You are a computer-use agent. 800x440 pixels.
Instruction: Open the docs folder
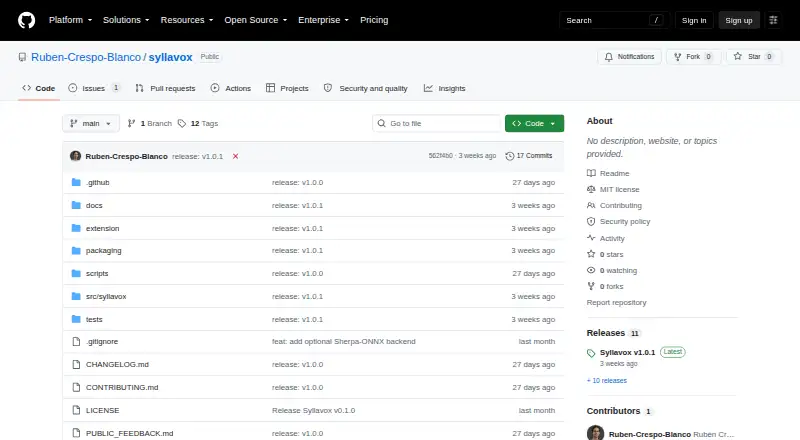pyautogui.click(x=94, y=205)
